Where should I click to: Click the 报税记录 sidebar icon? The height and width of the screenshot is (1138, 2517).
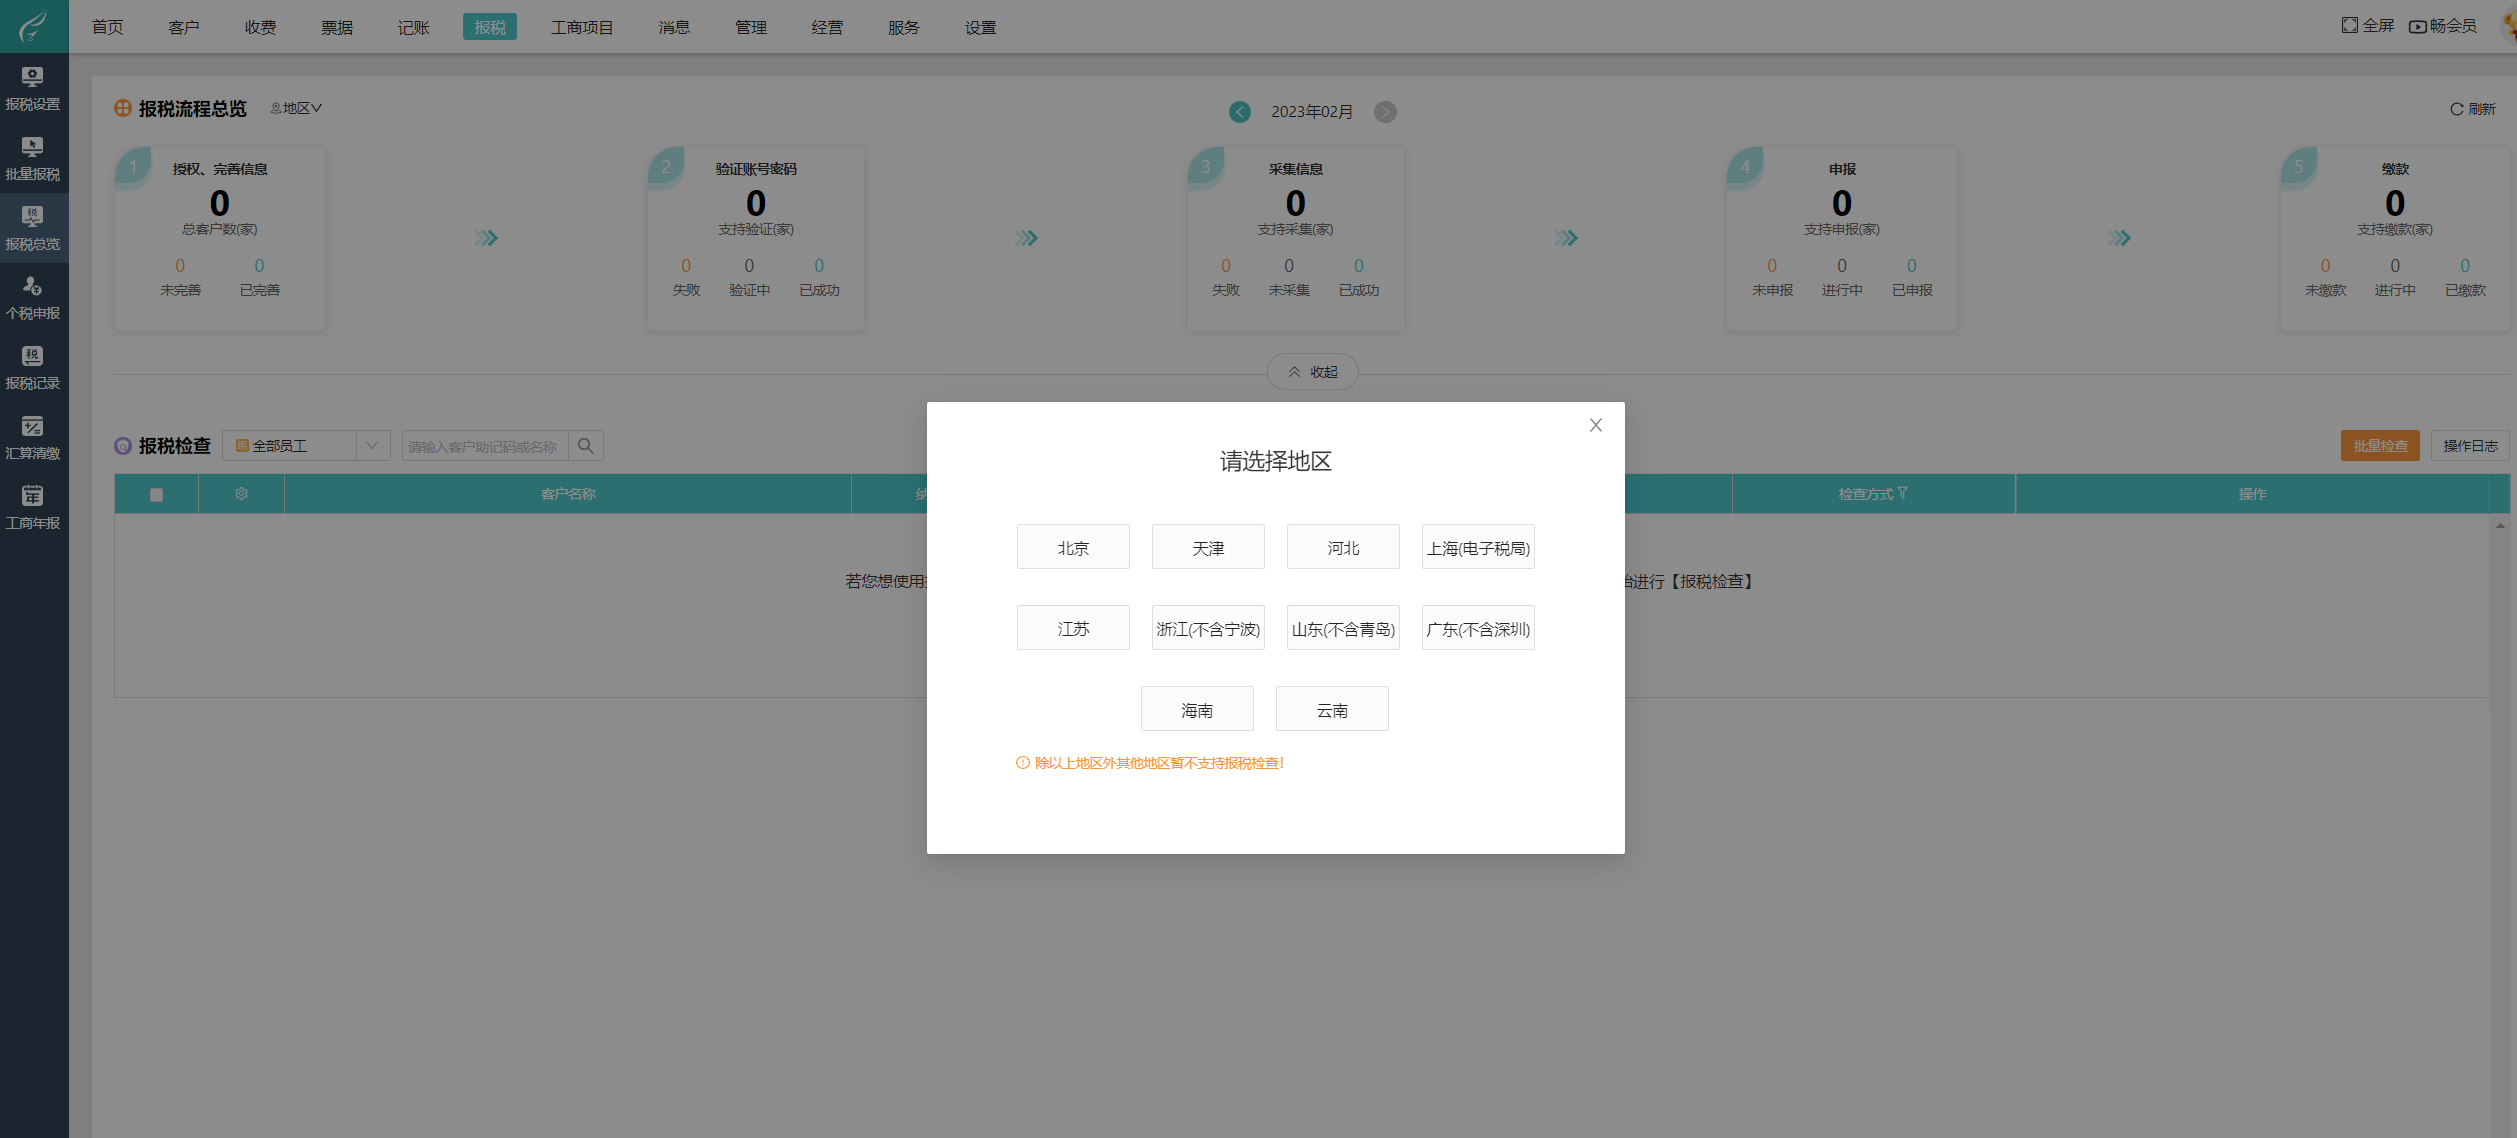pyautogui.click(x=34, y=368)
